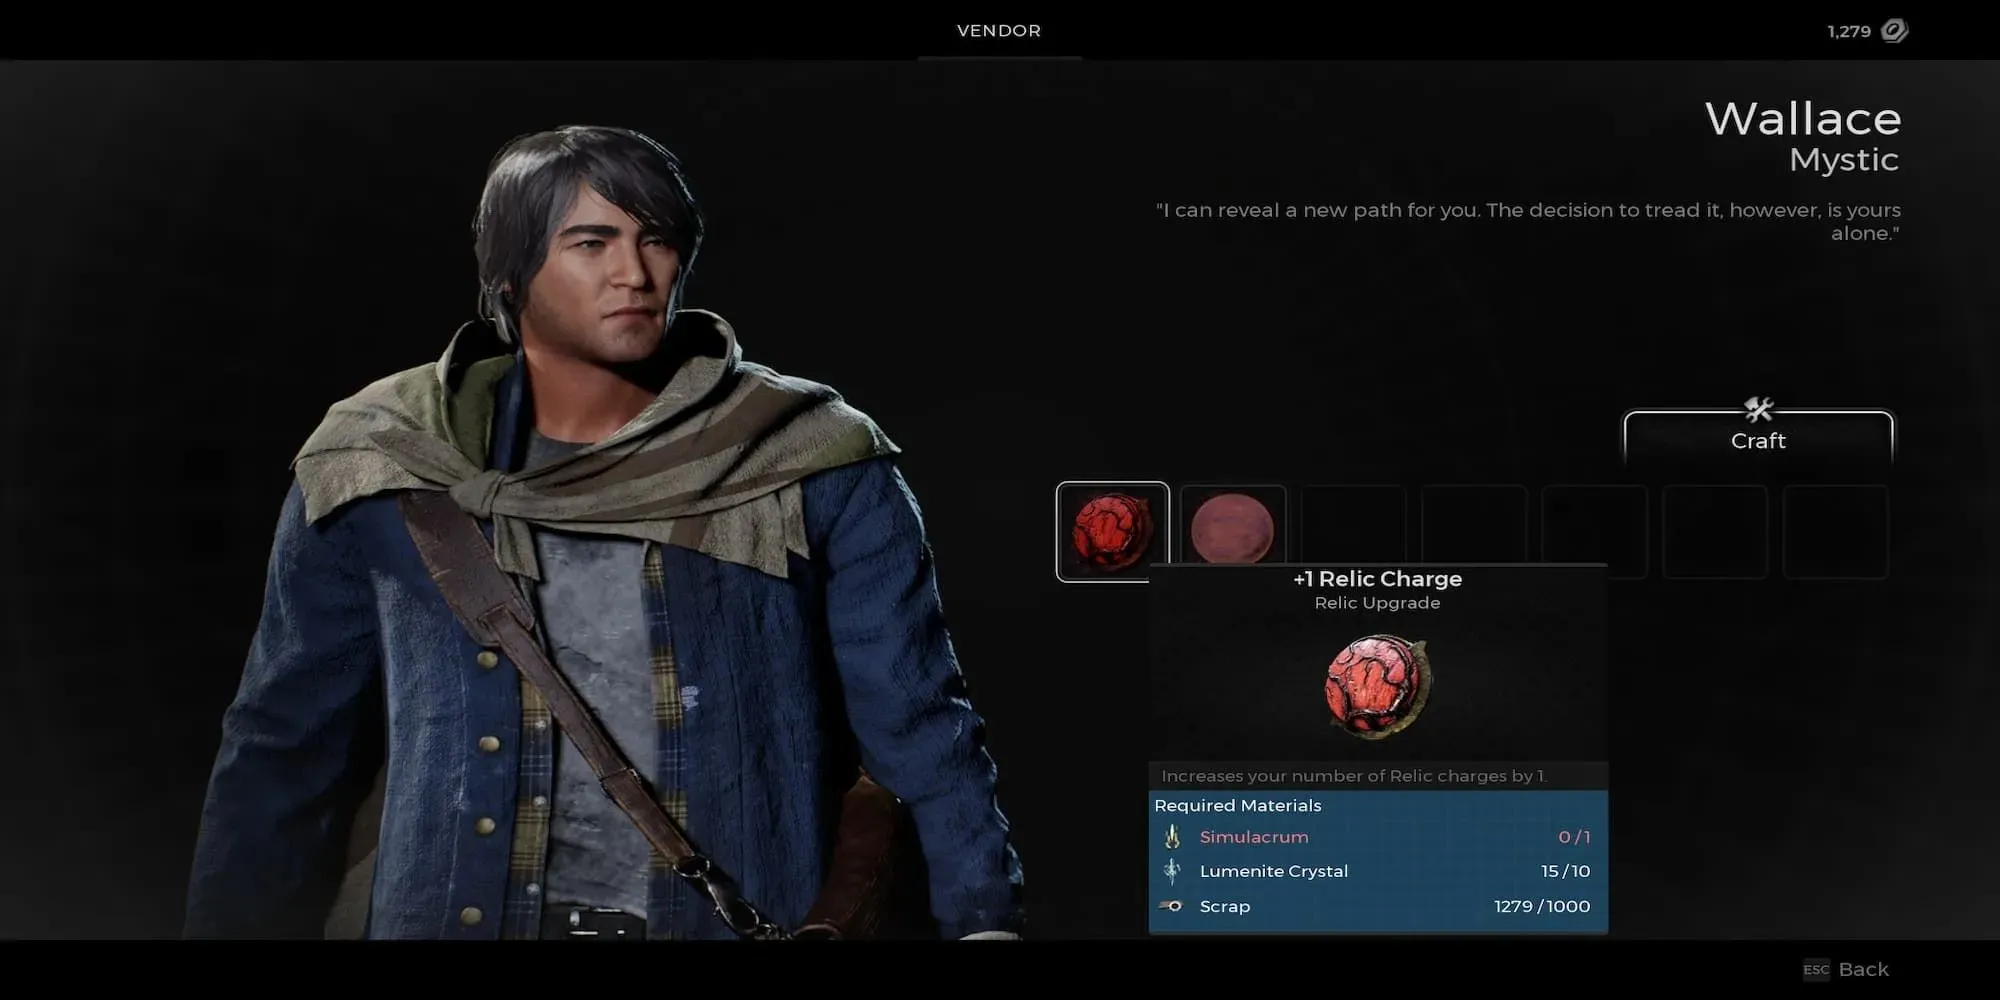2000x1000 pixels.
Task: Click the Wallace vendor name
Action: click(1803, 119)
